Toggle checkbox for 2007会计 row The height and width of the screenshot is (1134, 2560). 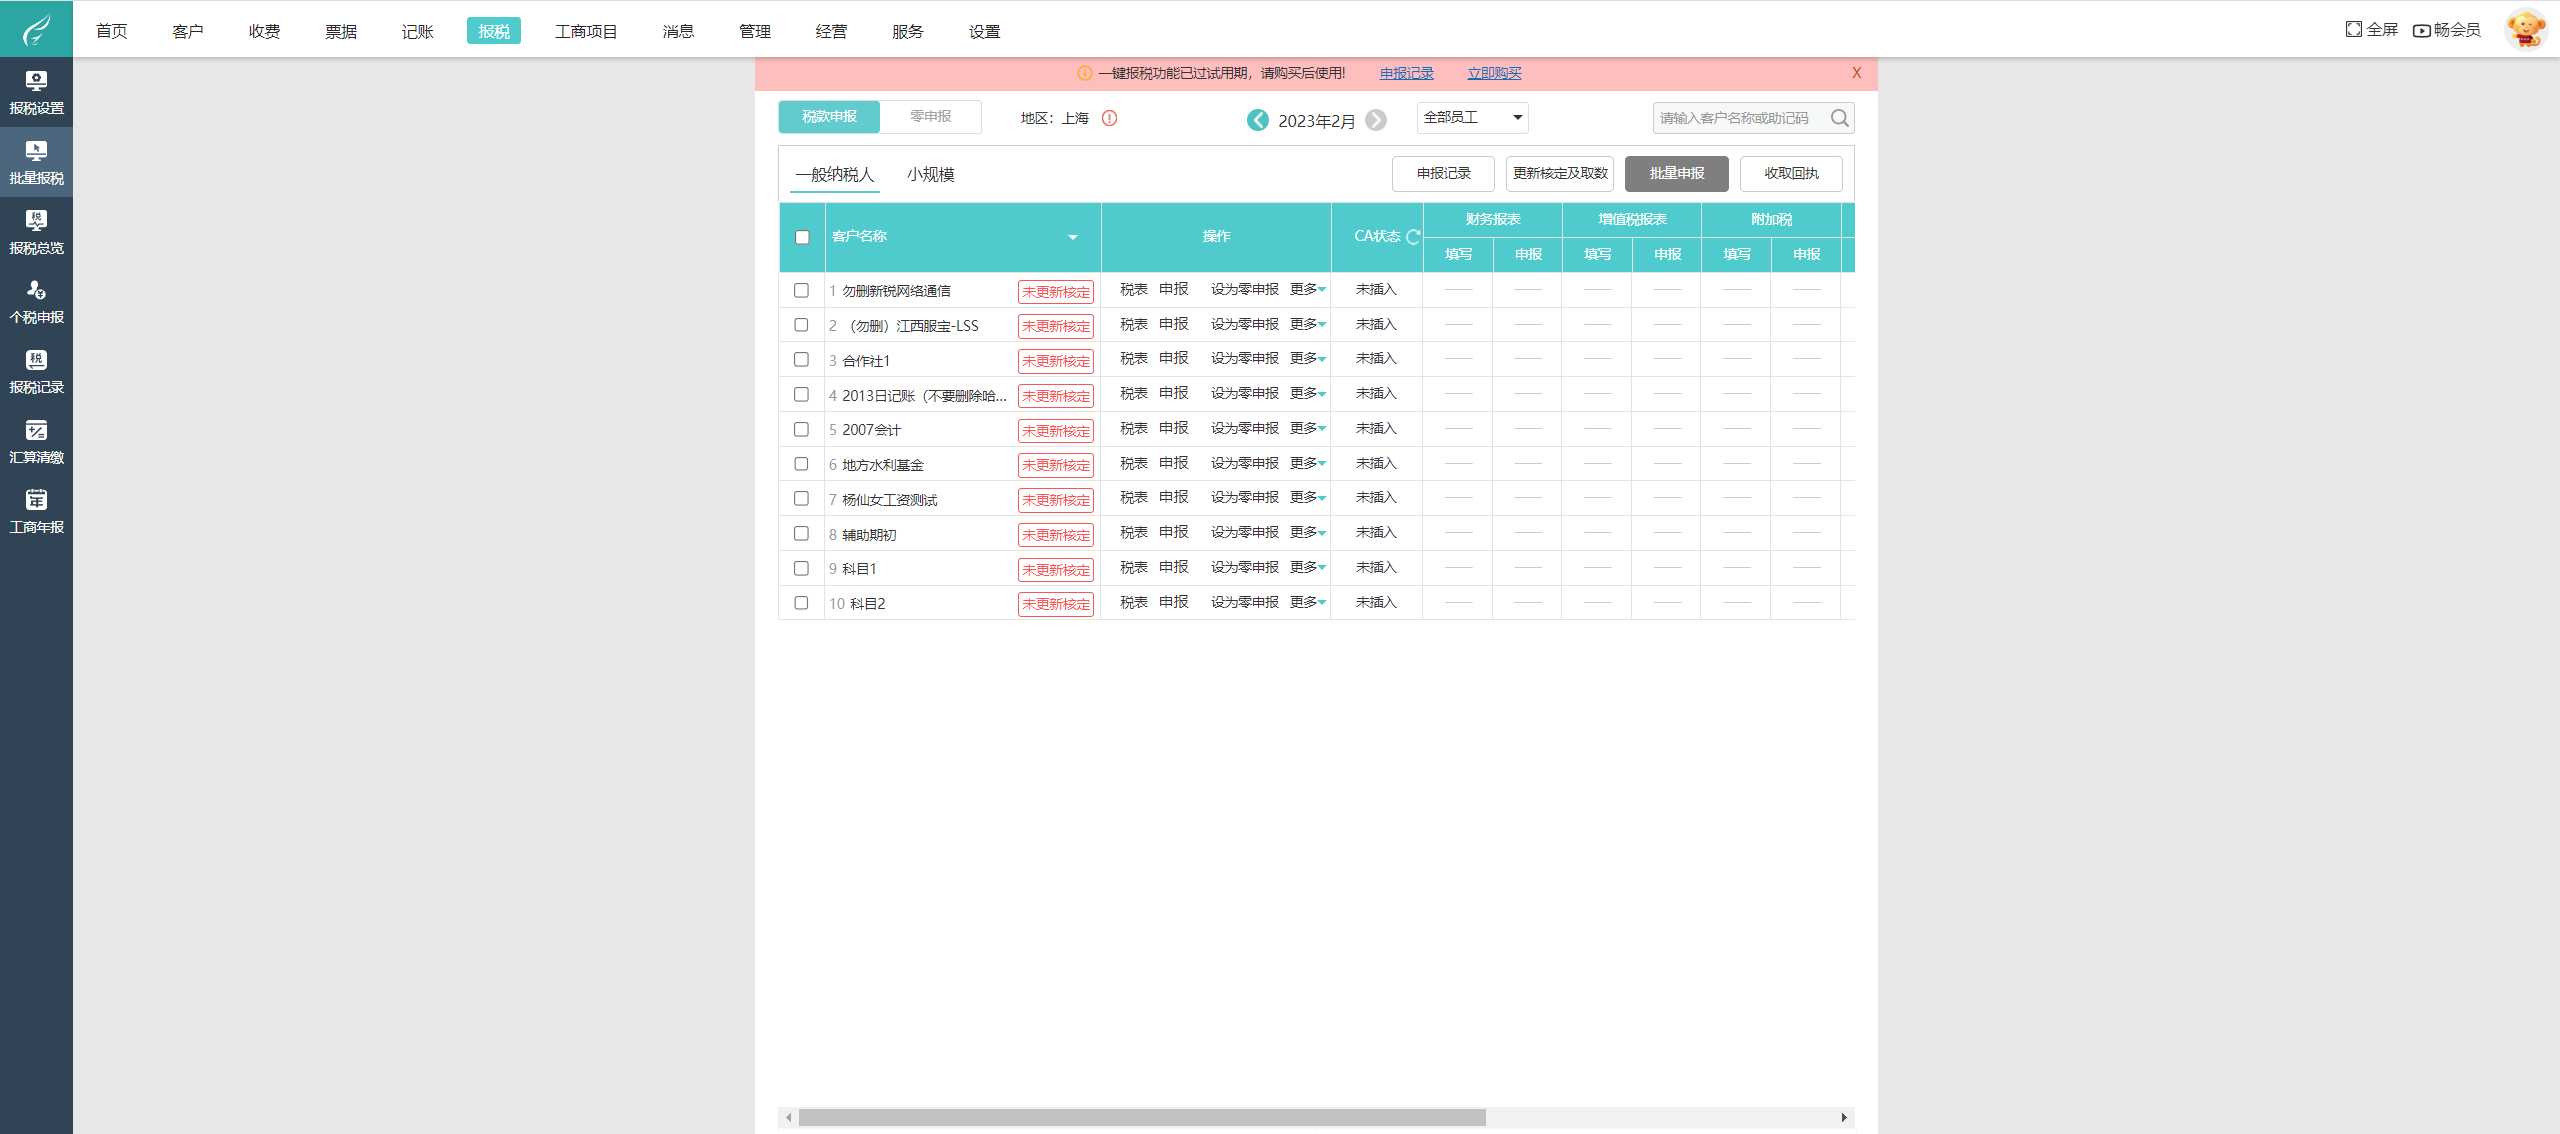tap(802, 429)
